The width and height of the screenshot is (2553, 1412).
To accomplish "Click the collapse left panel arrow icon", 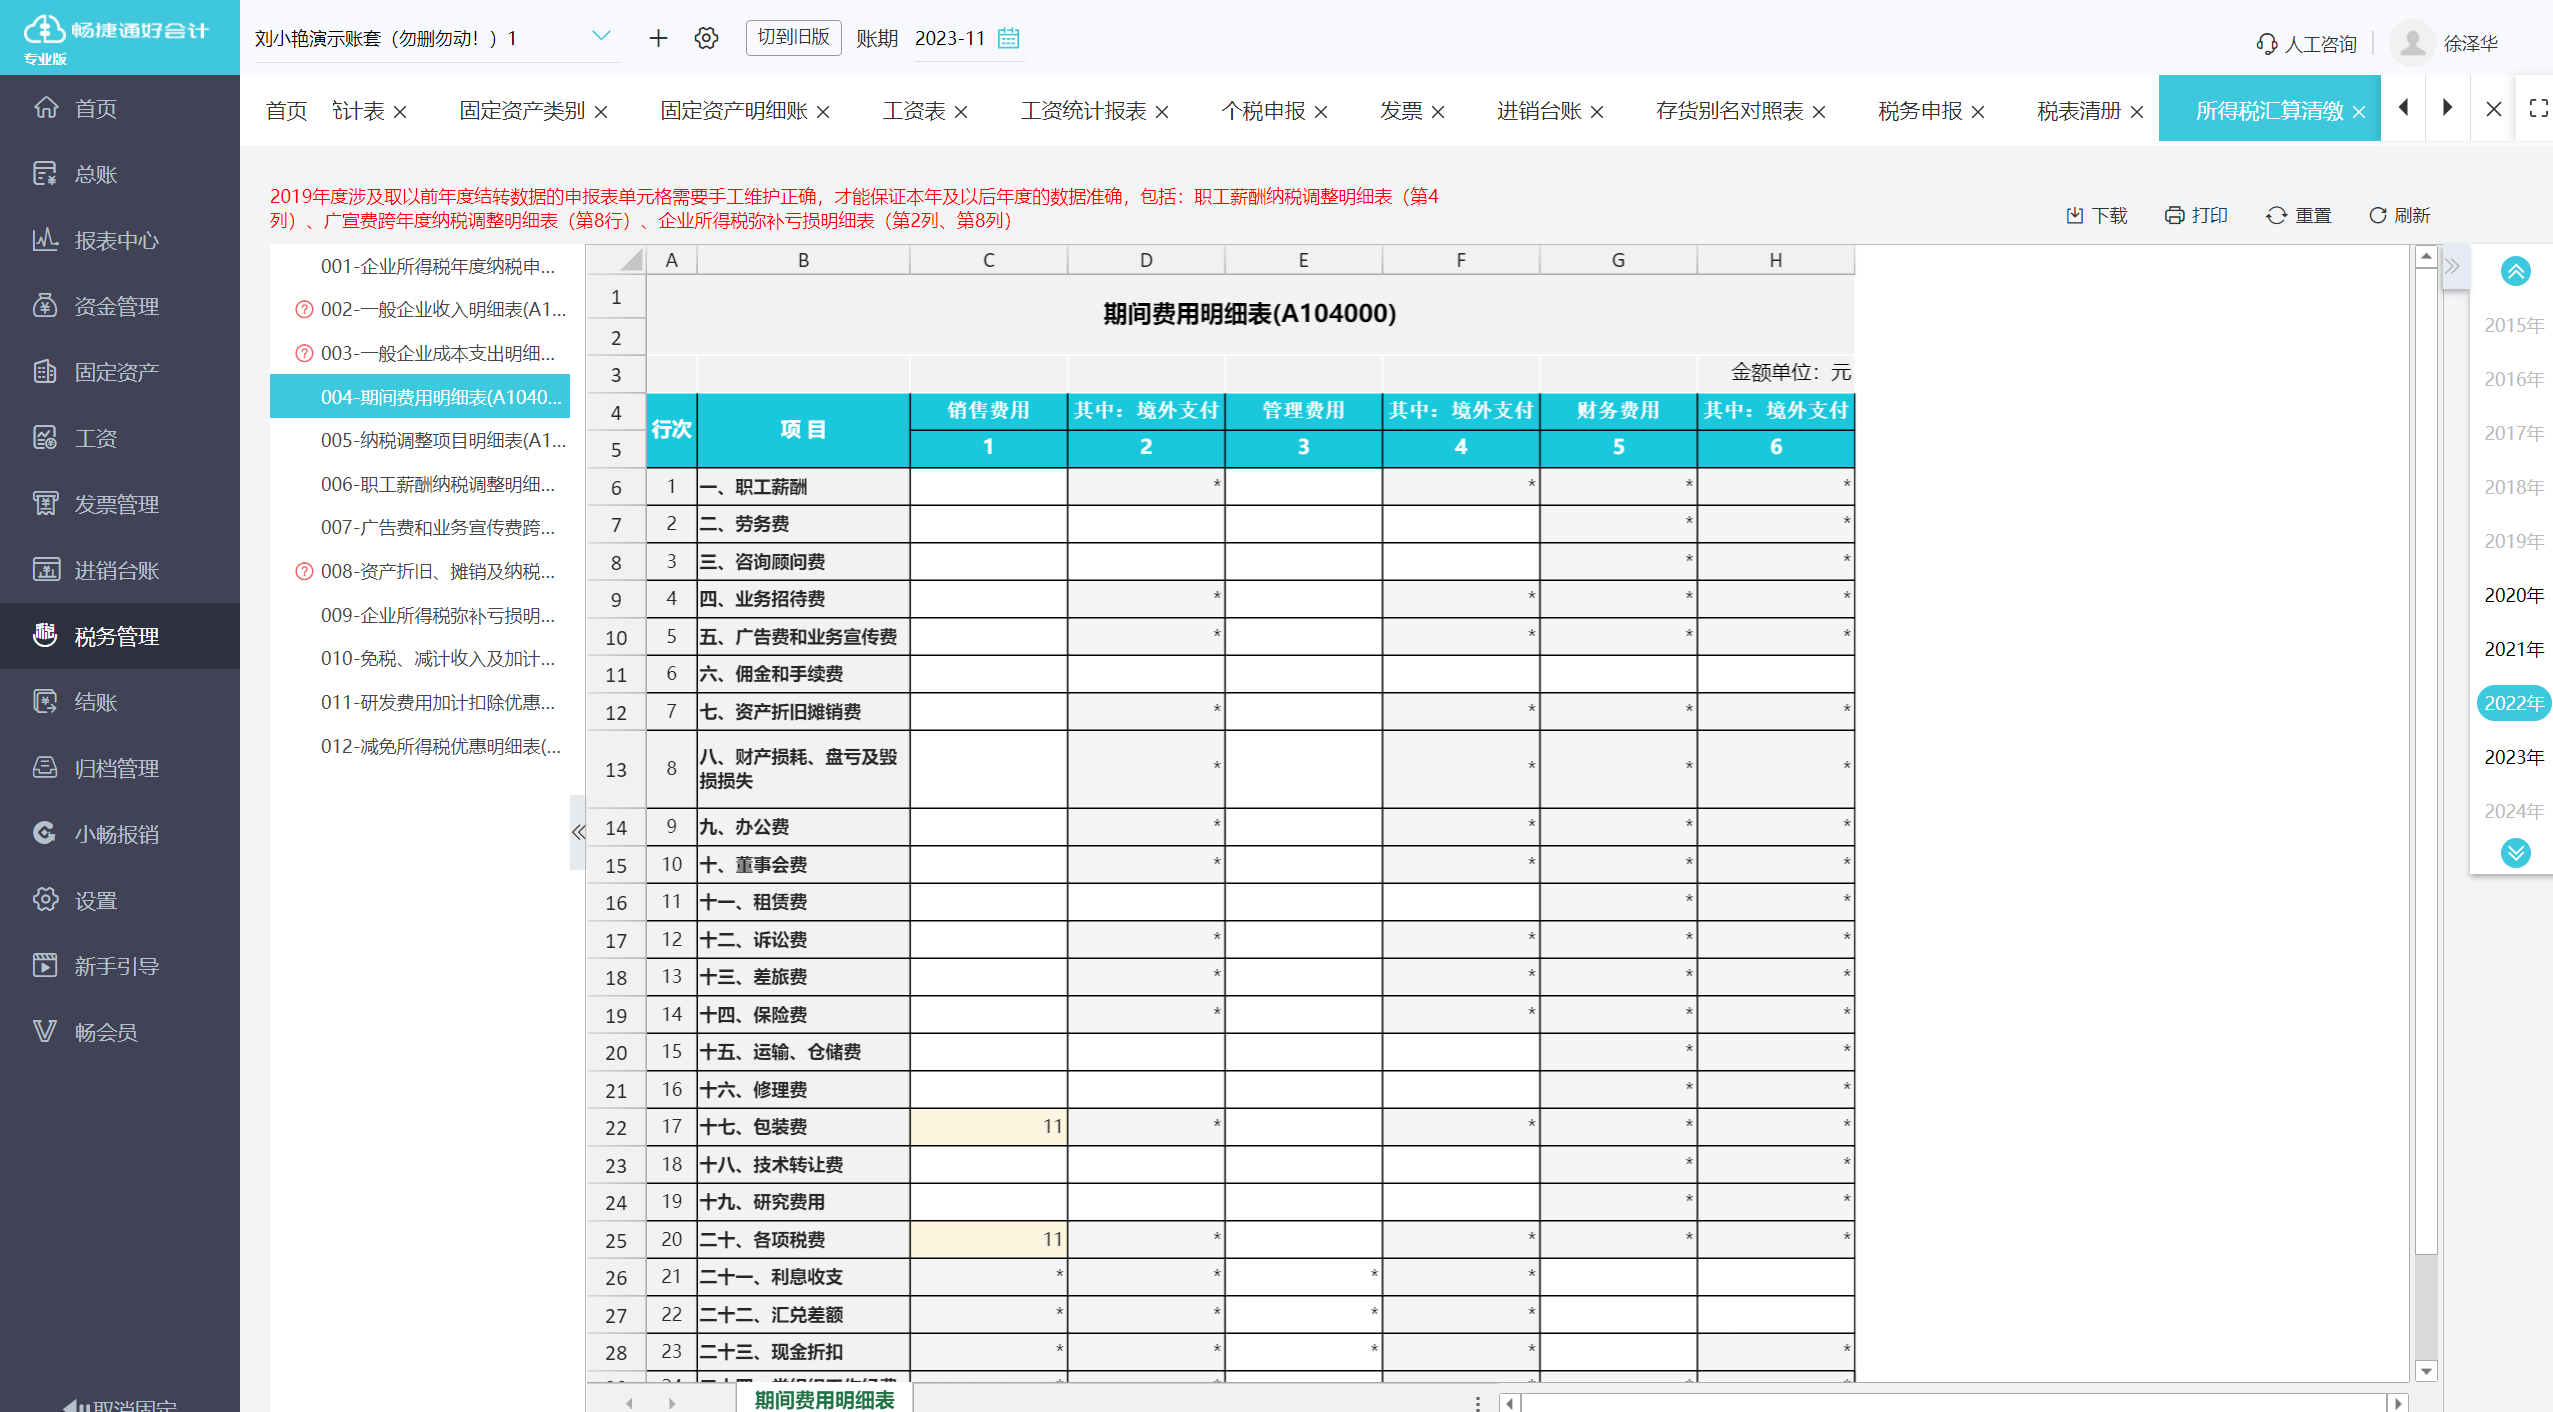I will pyautogui.click(x=579, y=831).
